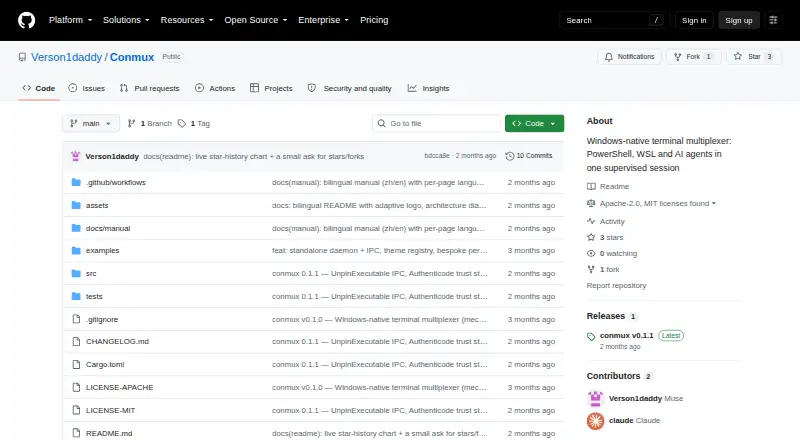800x440 pixels.
Task: Click the eye icon next to 0 watching
Action: click(x=591, y=253)
